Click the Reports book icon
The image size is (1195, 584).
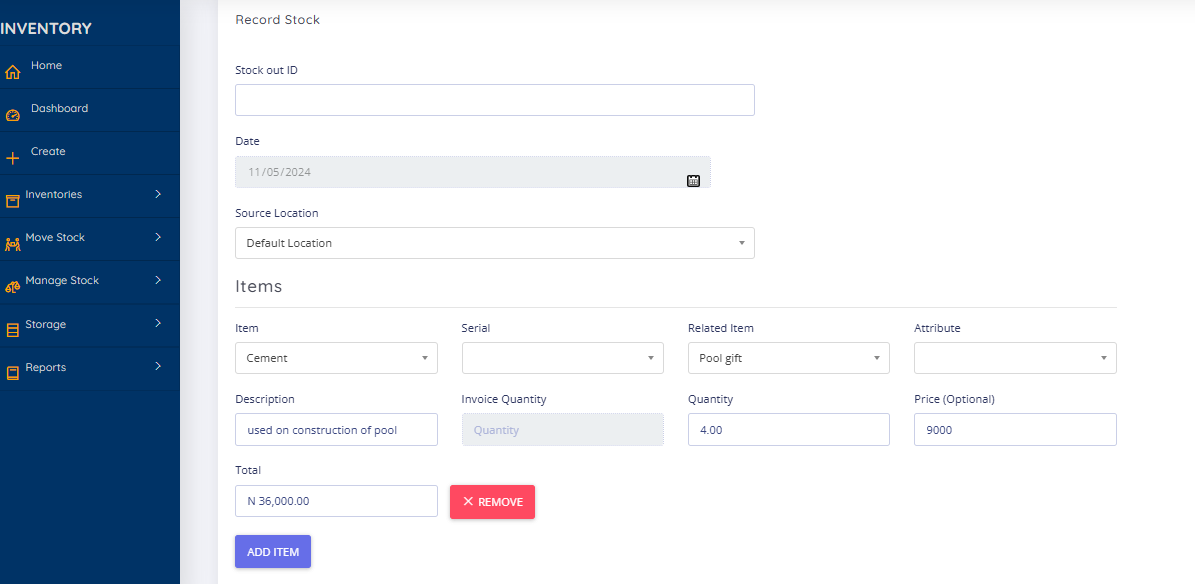pos(13,373)
